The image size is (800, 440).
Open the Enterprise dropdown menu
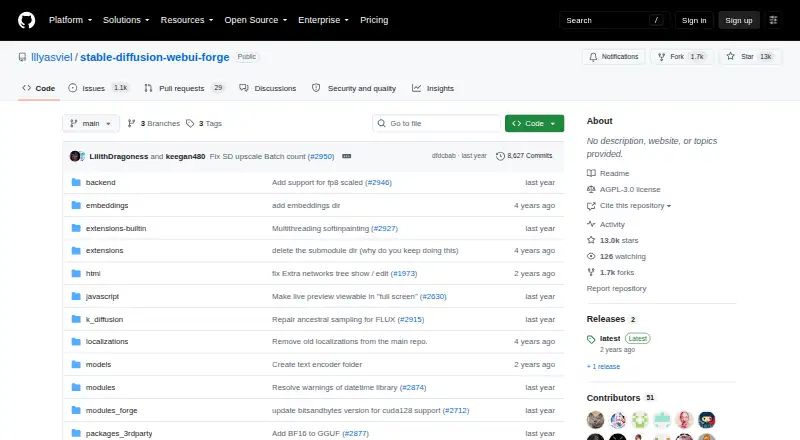(x=323, y=20)
